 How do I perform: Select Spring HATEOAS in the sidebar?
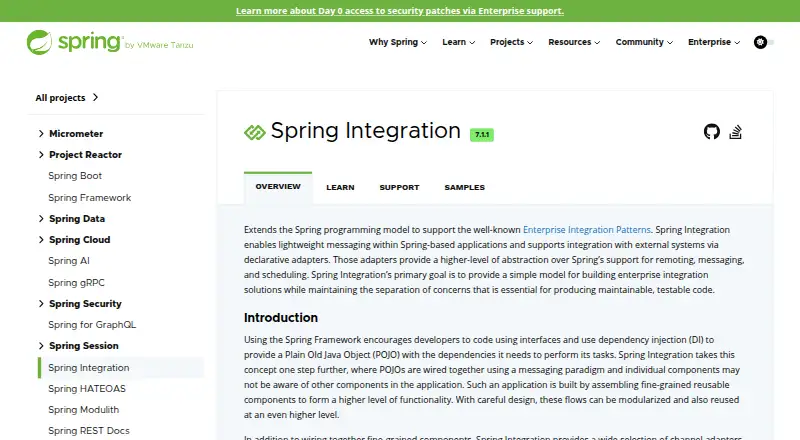pos(87,388)
